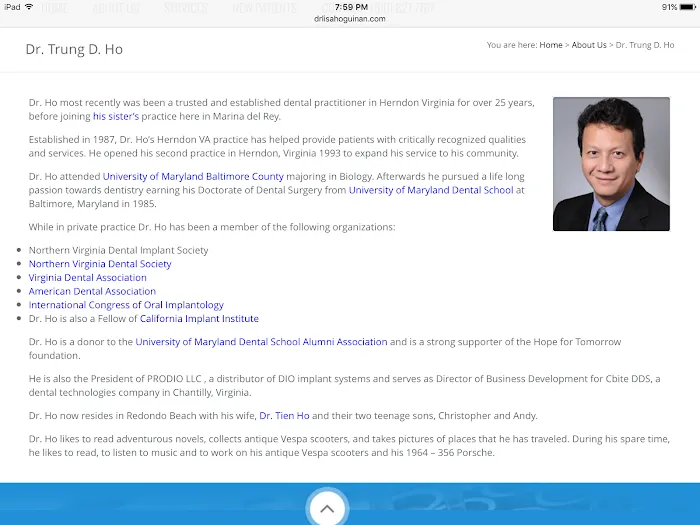Tap Dr. Ho's portrait photo
700x525 pixels.
[x=610, y=164]
